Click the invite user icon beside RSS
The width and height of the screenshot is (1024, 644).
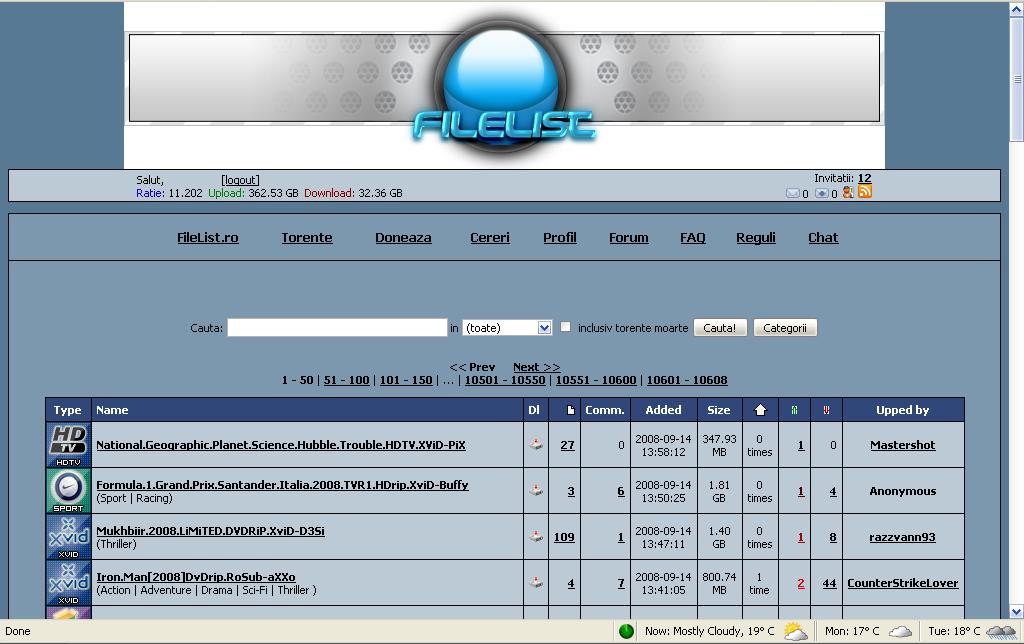(848, 193)
